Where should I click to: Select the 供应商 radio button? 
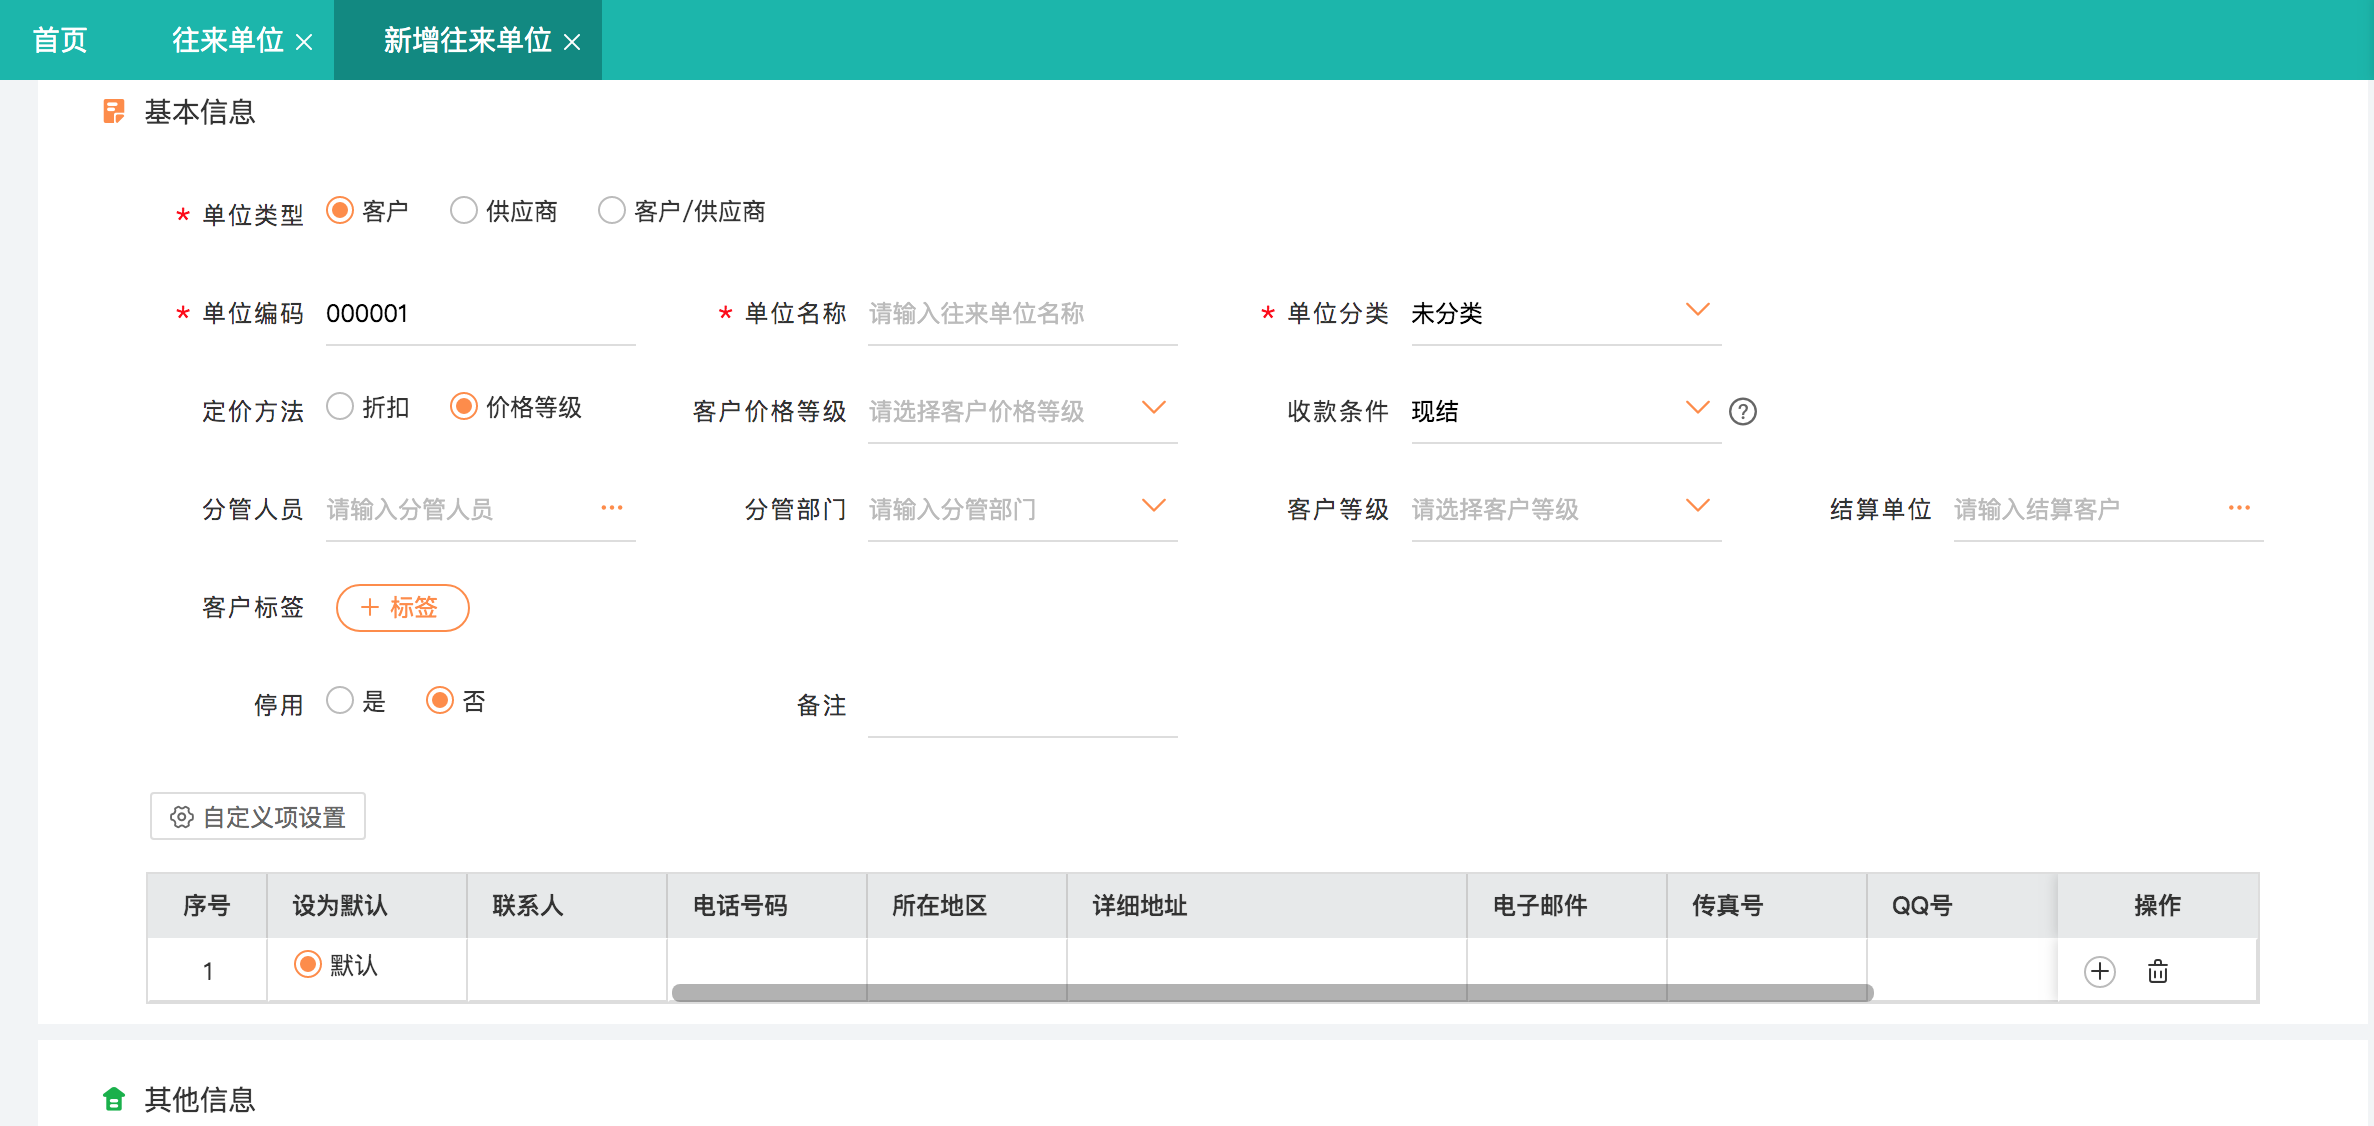463,212
